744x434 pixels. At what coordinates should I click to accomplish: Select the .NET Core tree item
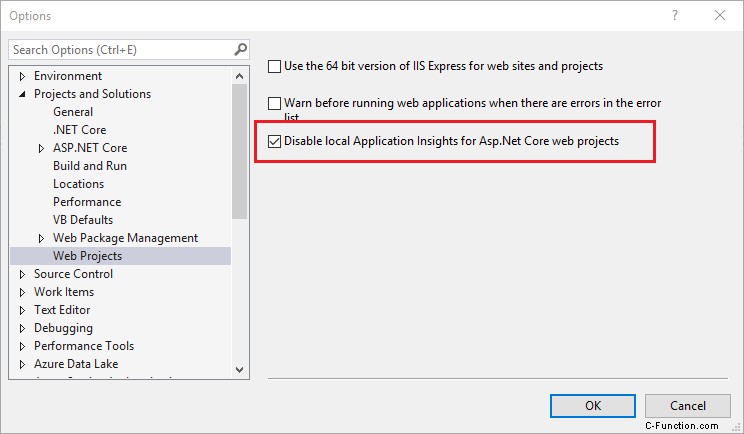pos(79,130)
